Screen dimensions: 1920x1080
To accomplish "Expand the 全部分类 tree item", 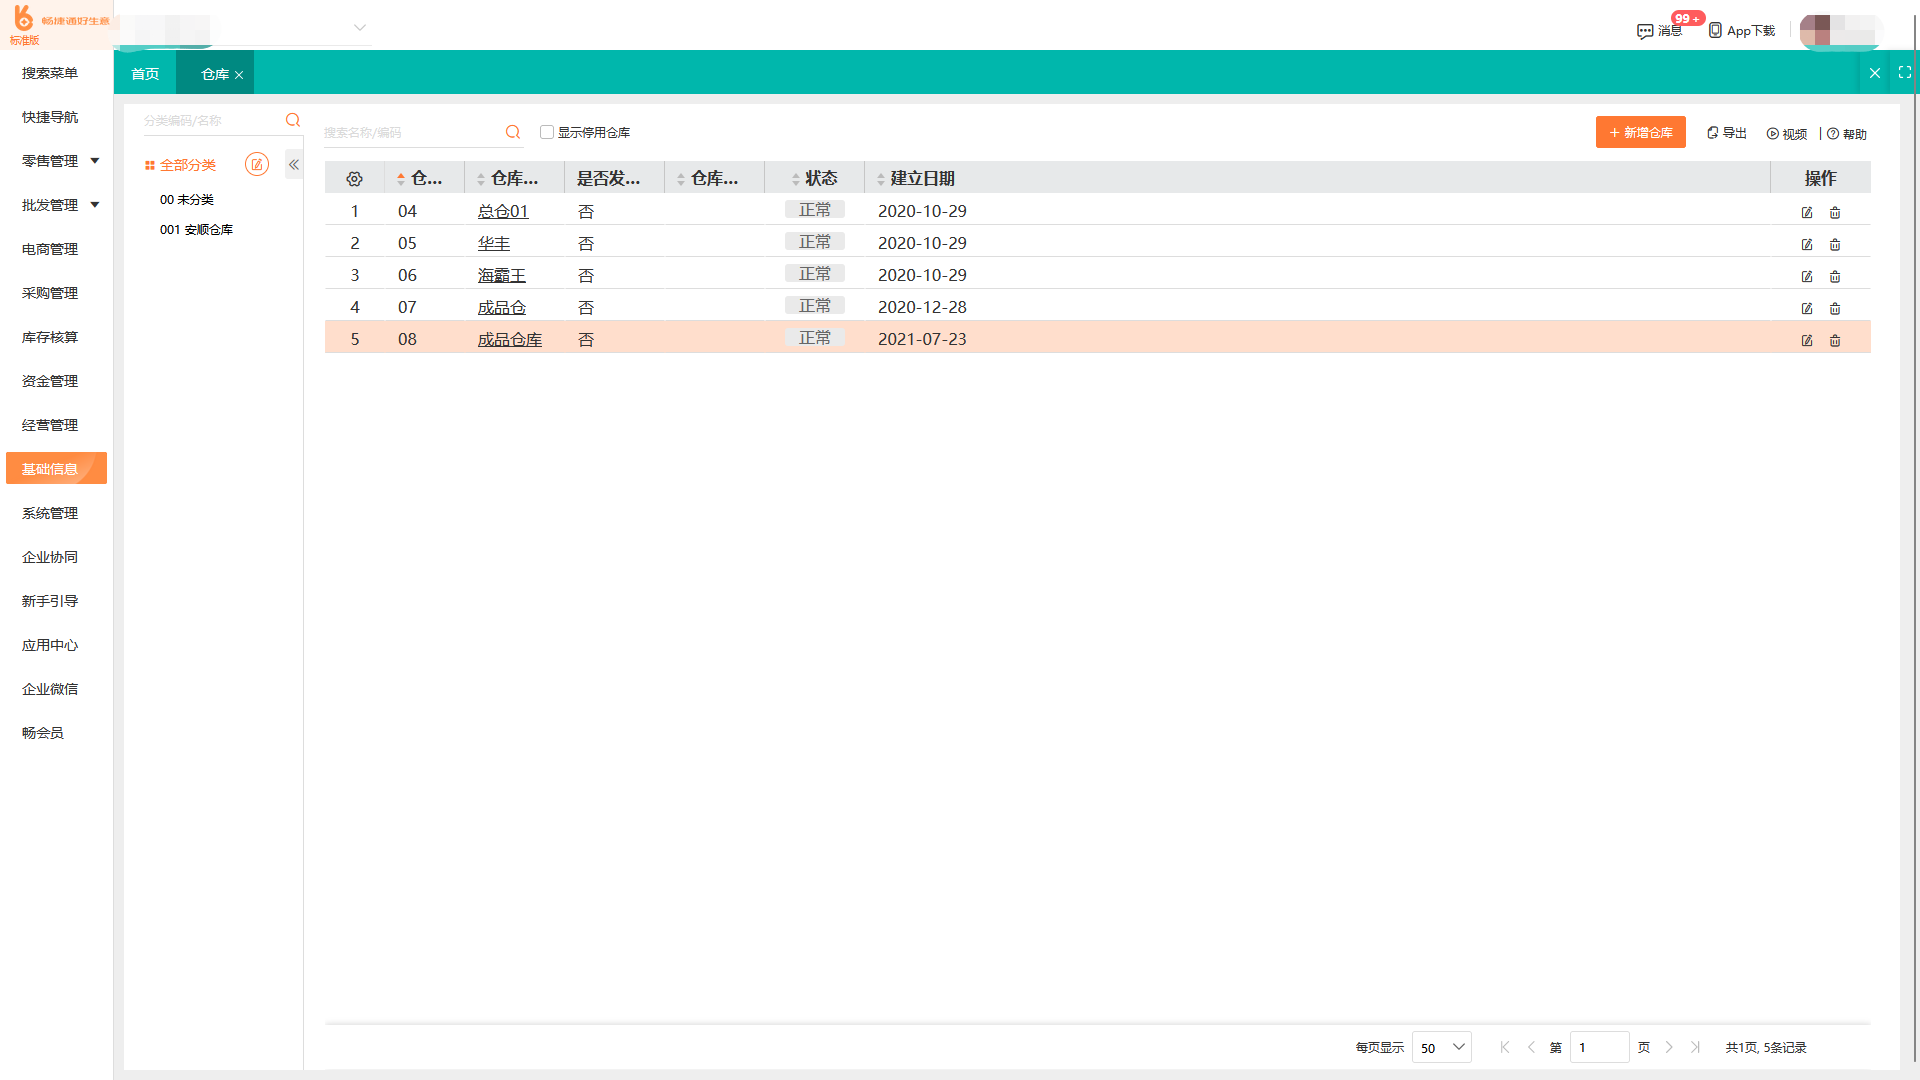I will [149, 165].
